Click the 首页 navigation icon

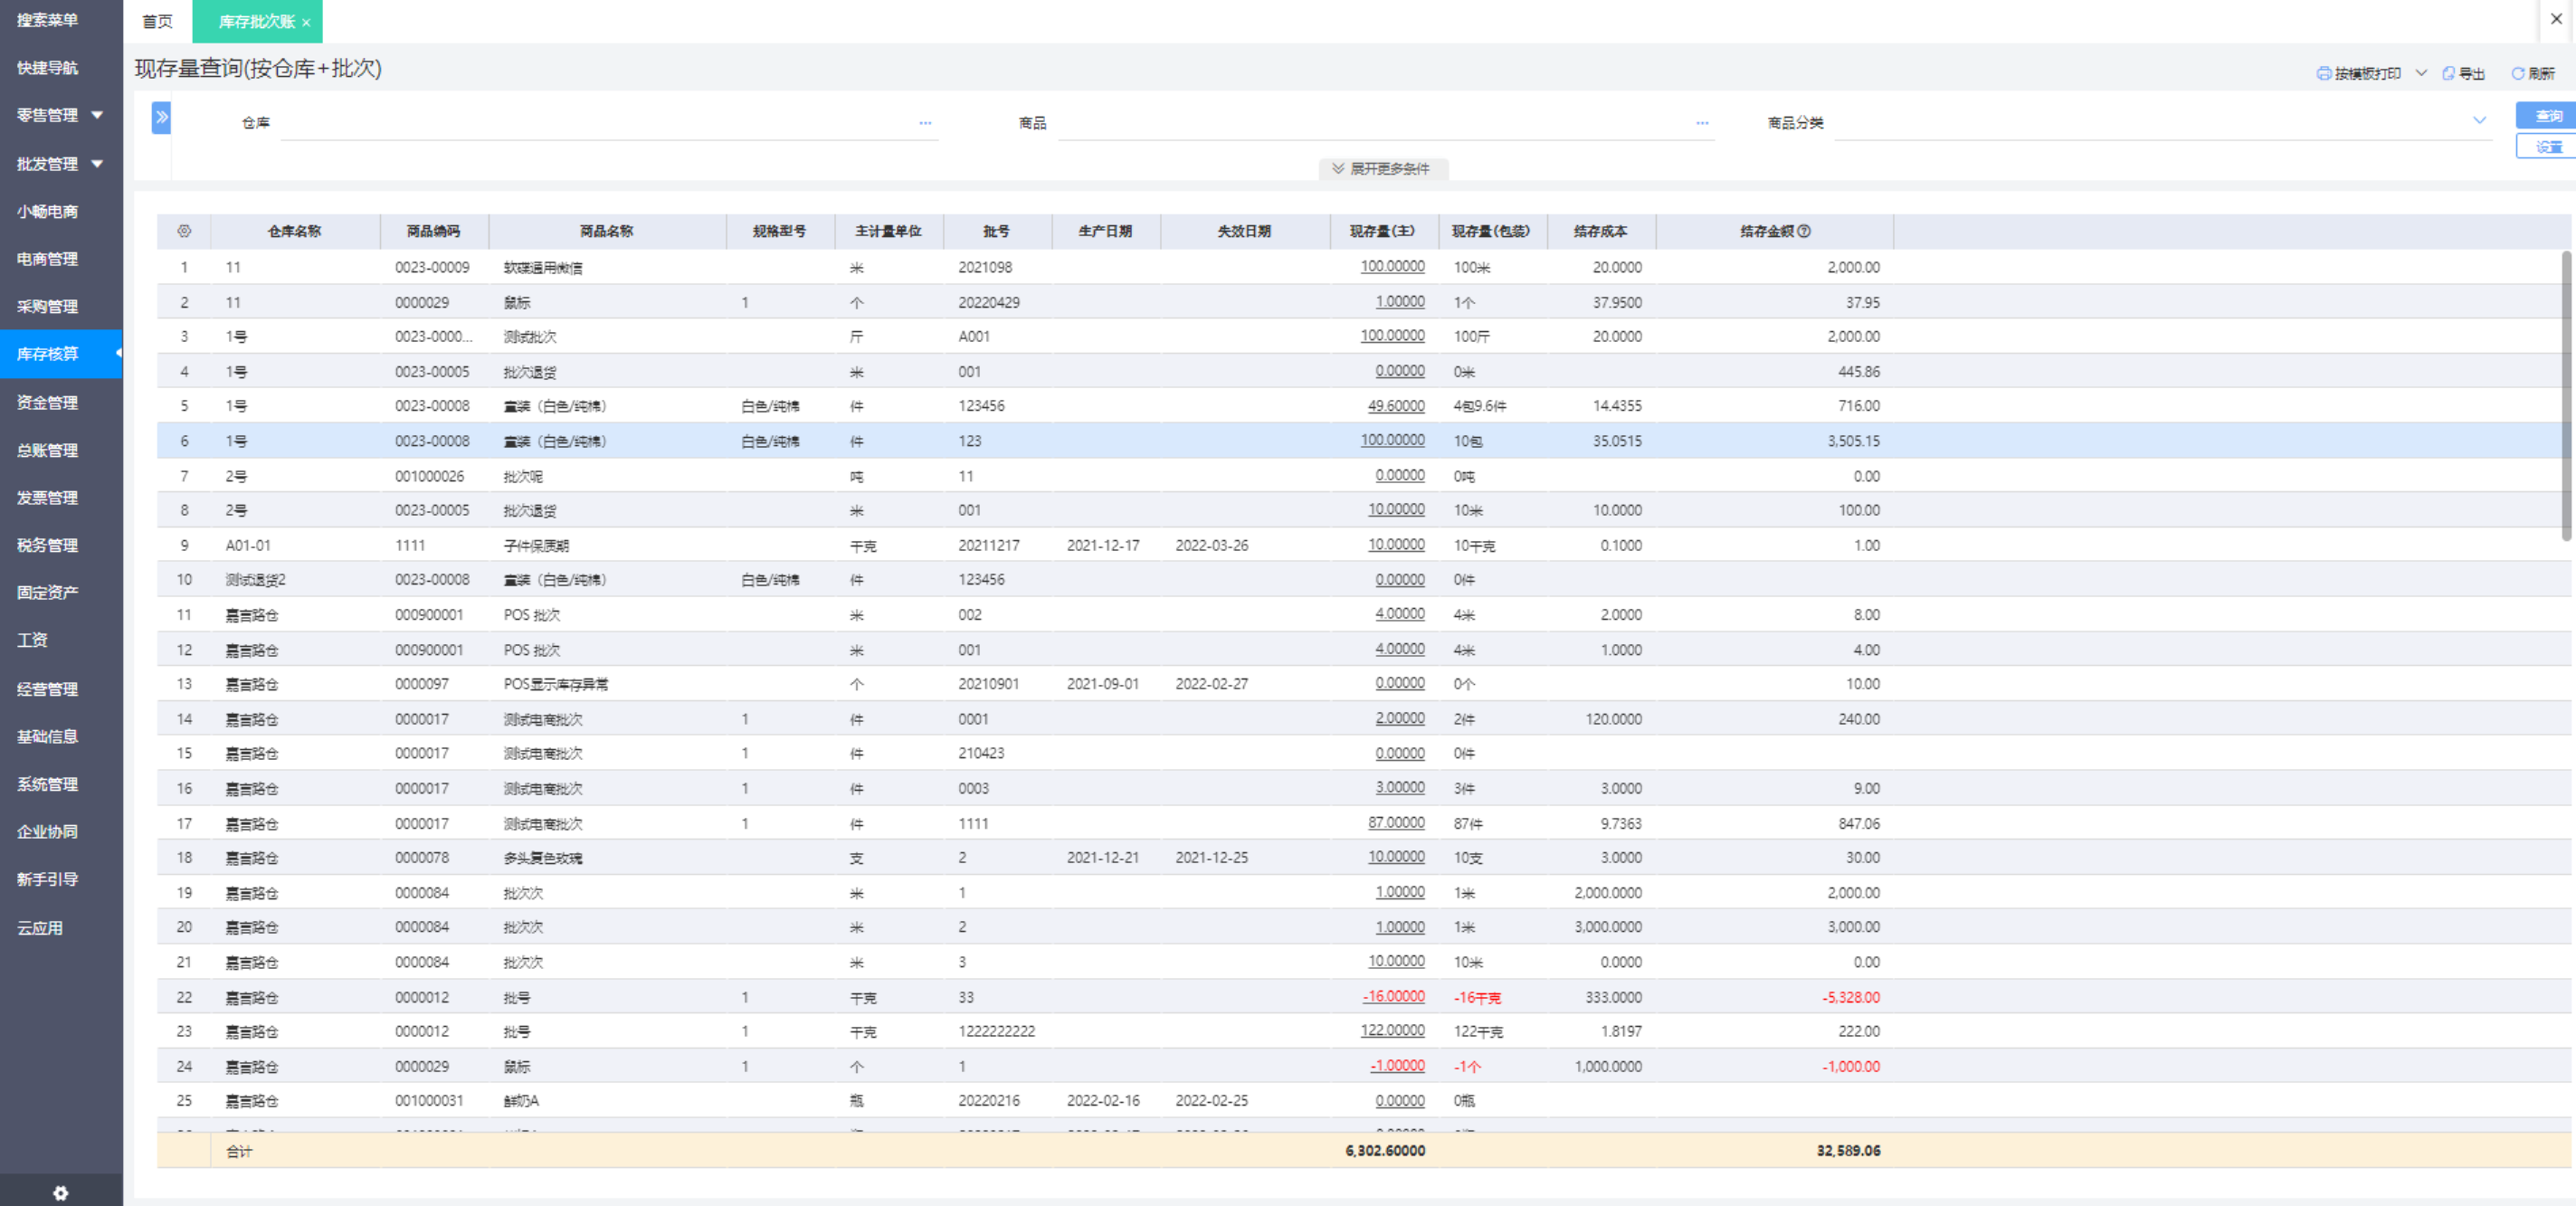[161, 22]
